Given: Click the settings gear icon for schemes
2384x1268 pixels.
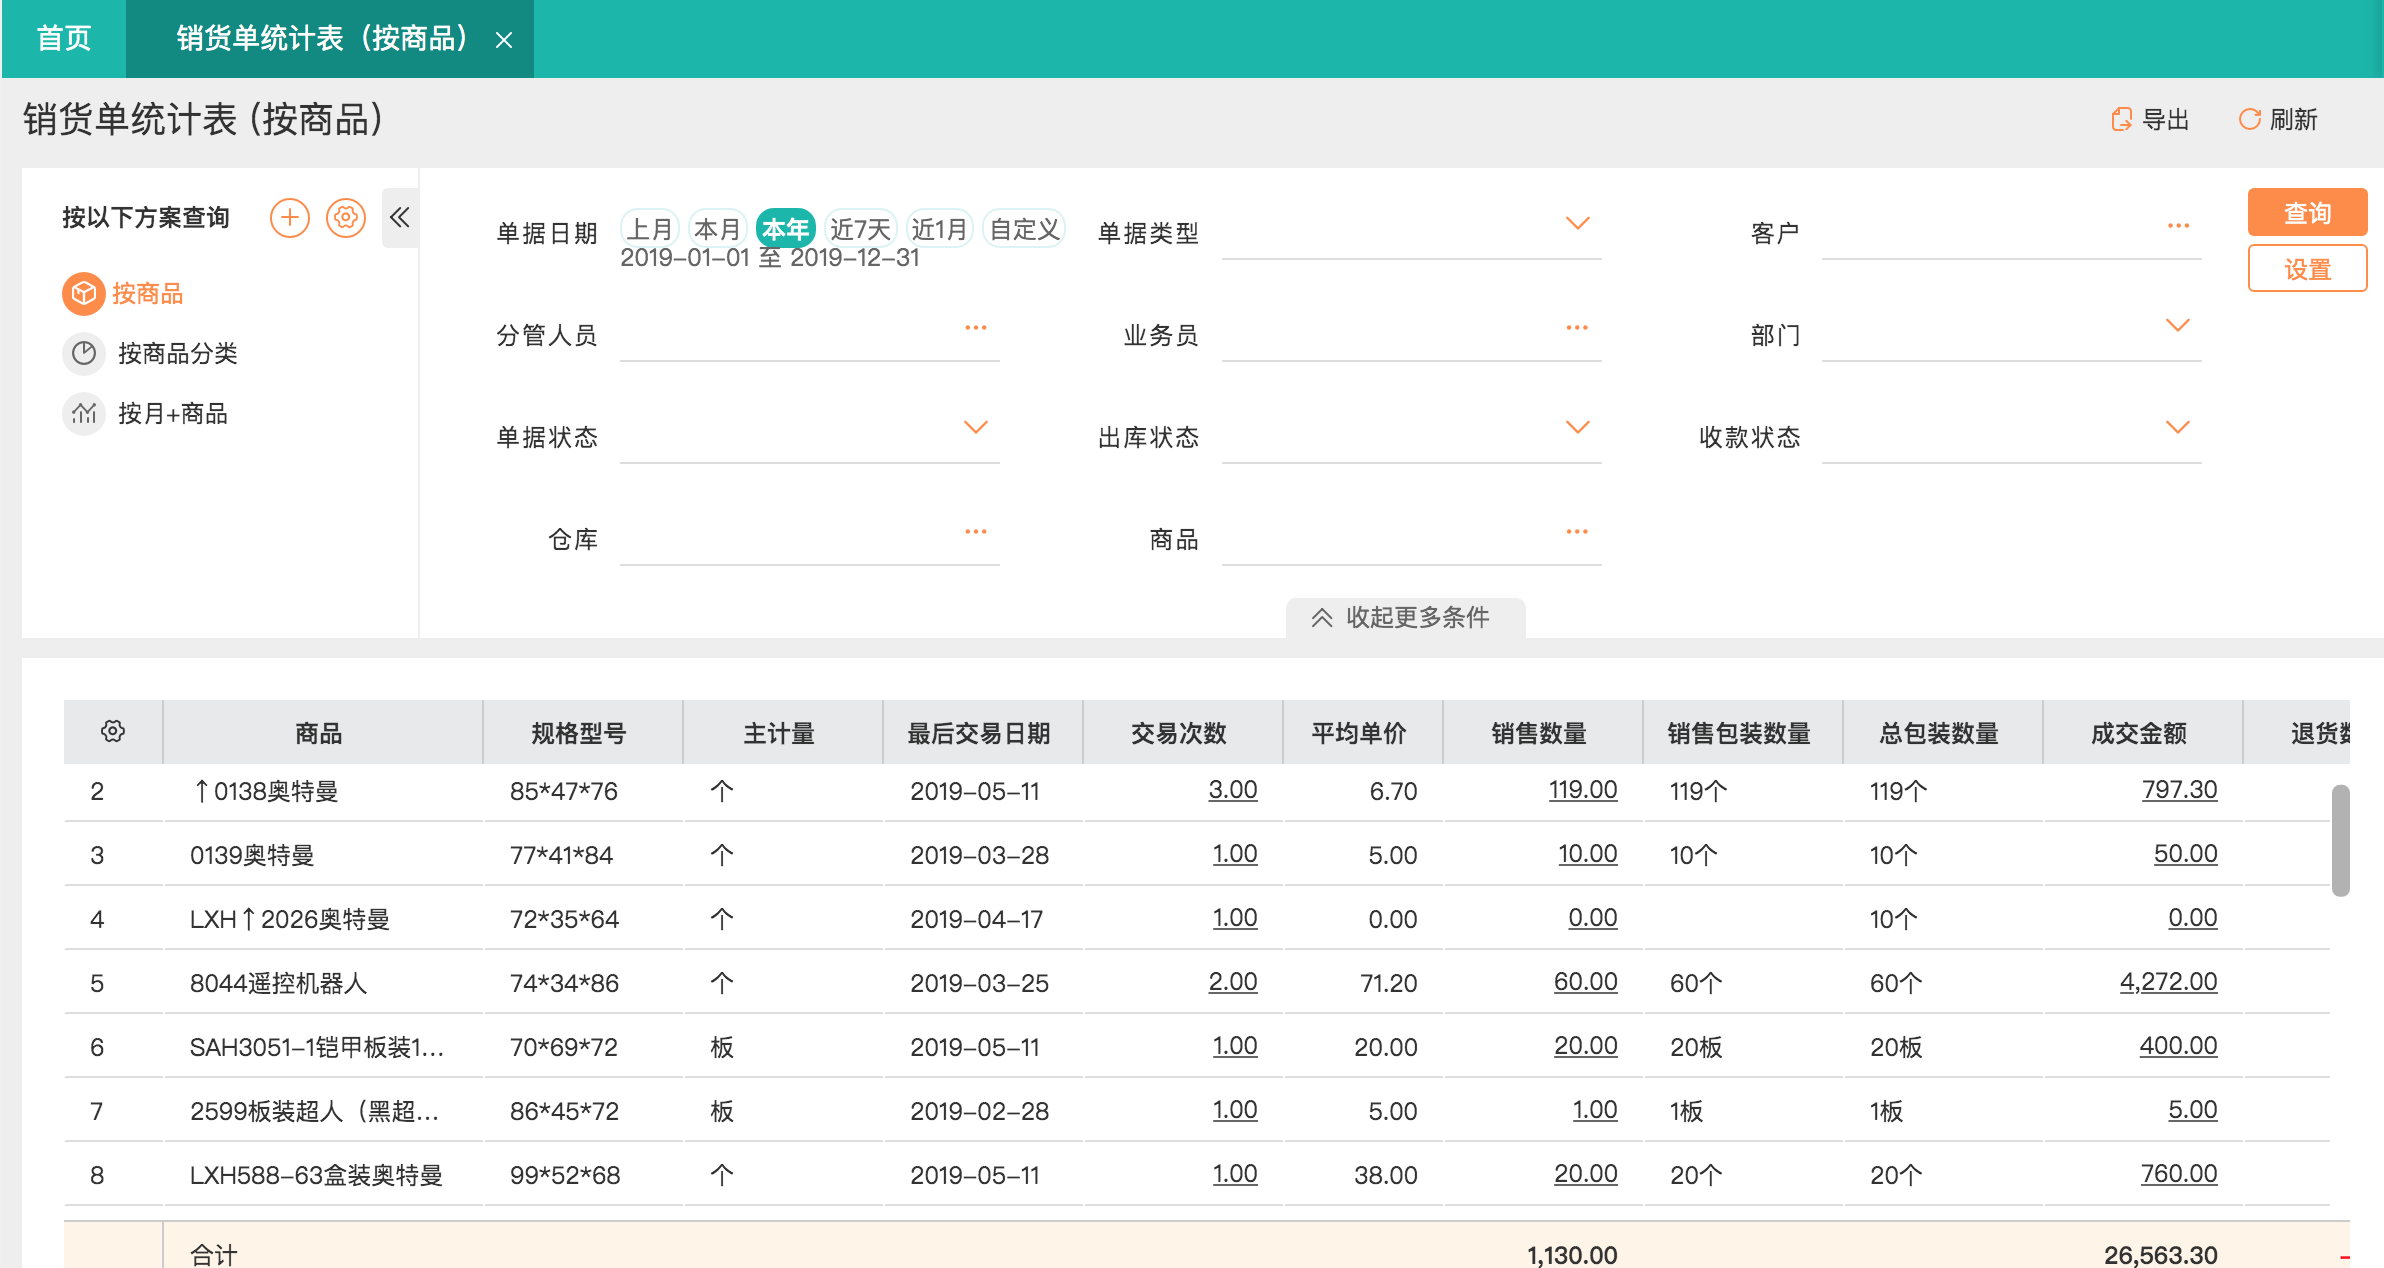Looking at the screenshot, I should tap(344, 219).
